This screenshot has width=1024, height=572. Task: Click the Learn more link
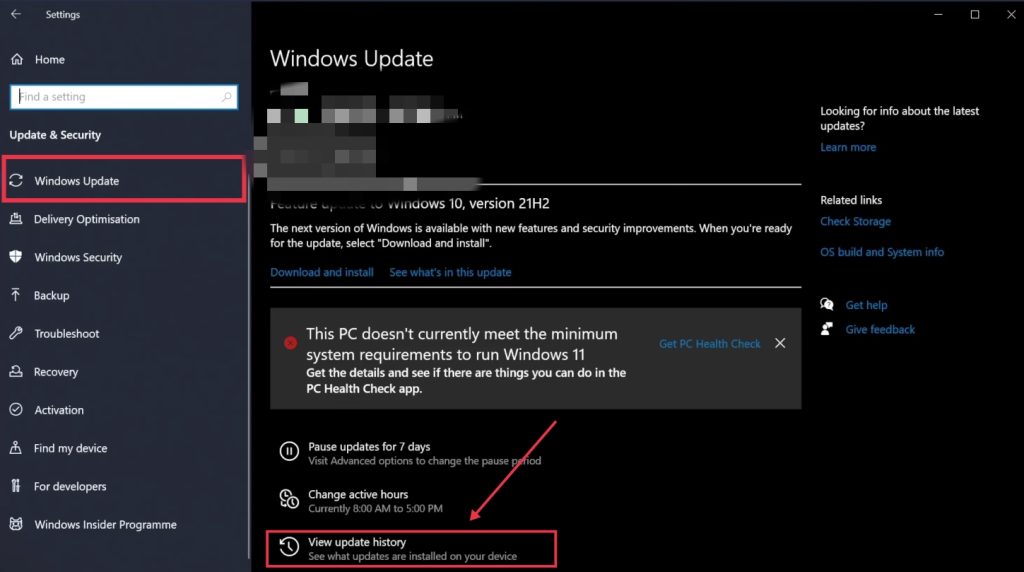pos(848,148)
